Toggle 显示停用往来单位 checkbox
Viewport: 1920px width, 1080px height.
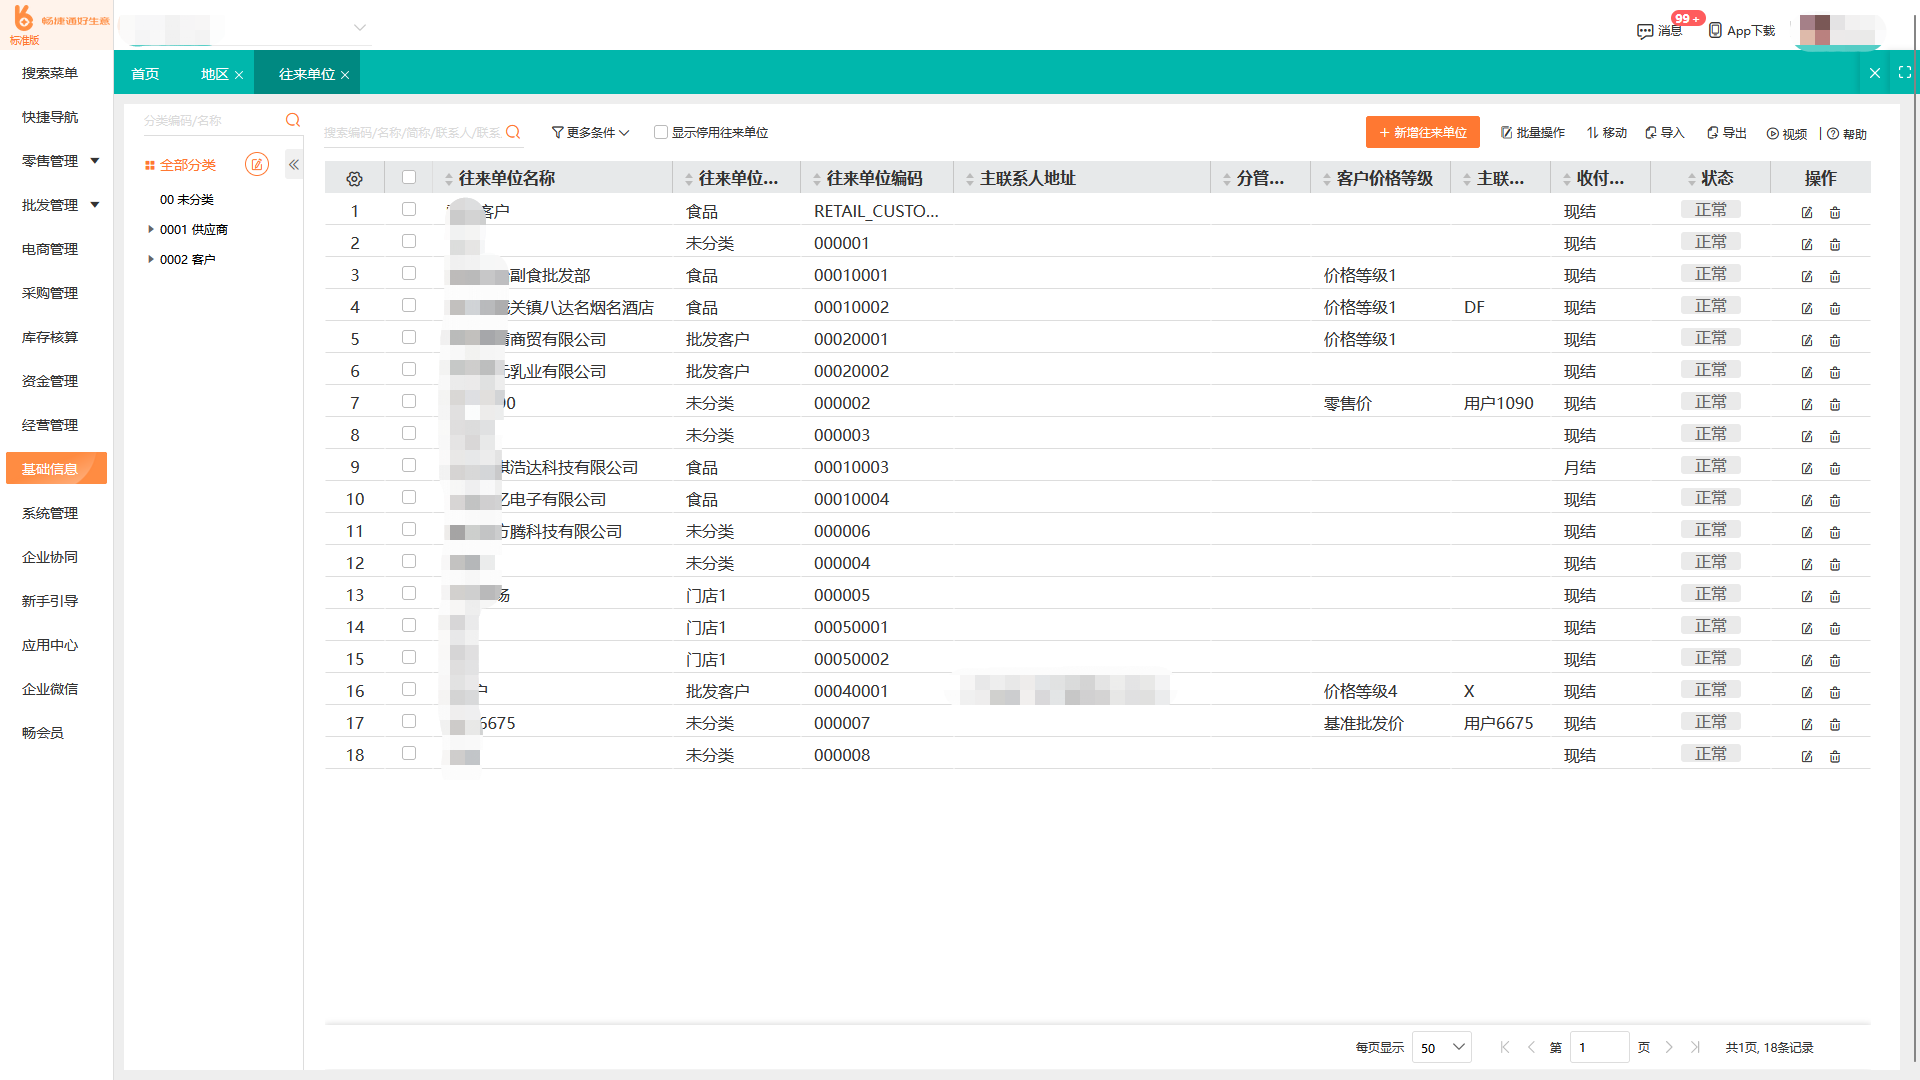[x=662, y=132]
